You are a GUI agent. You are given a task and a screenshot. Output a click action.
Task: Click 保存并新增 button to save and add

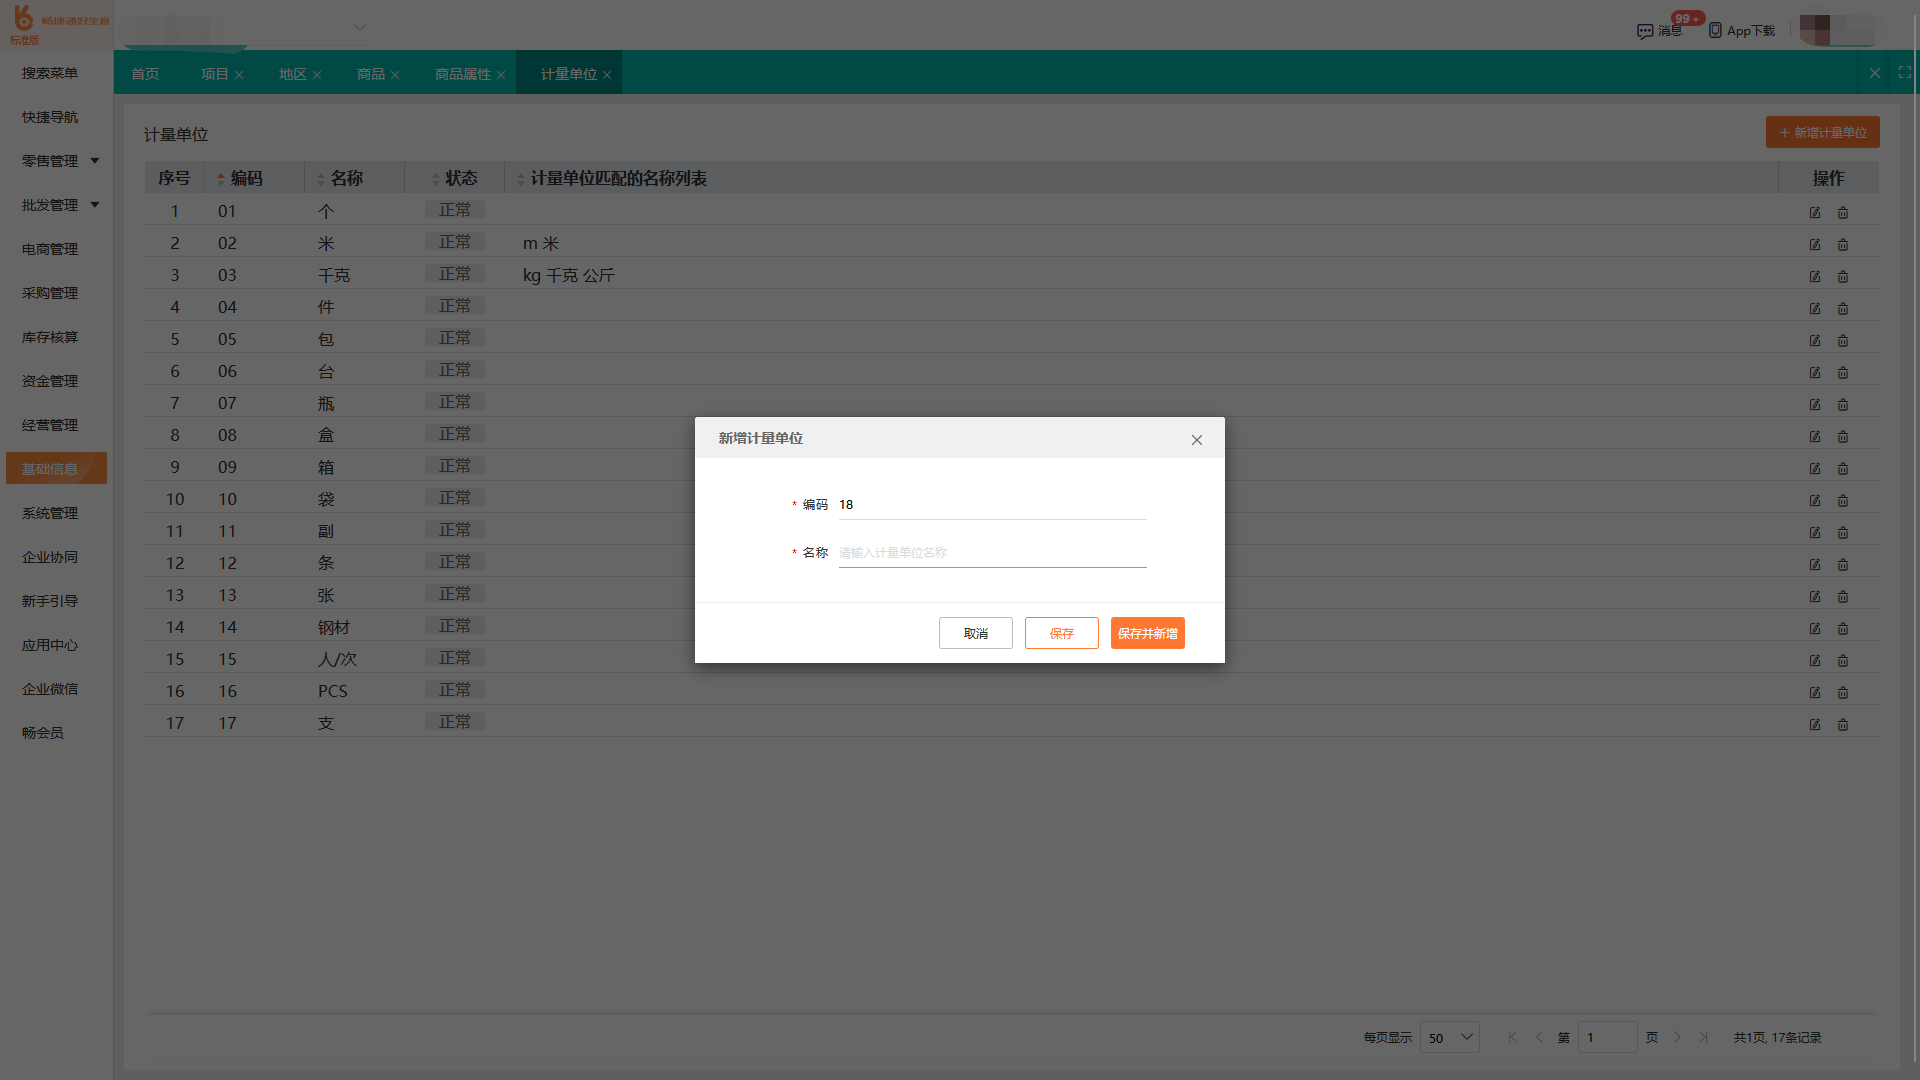pyautogui.click(x=1146, y=633)
